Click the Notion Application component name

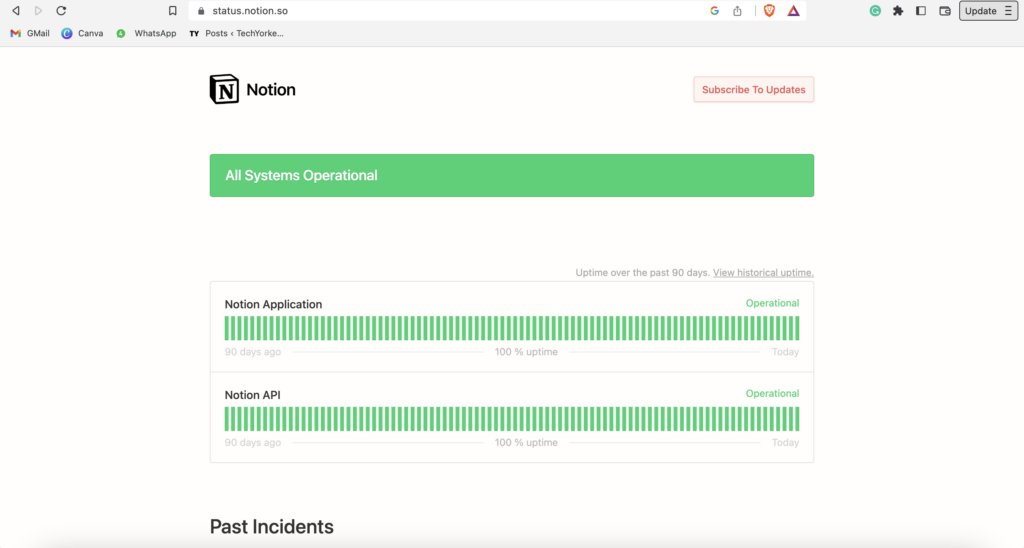273,304
